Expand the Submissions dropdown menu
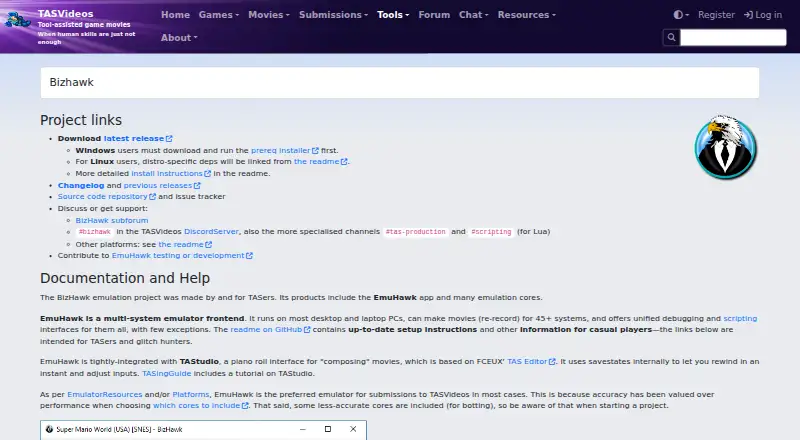Image resolution: width=800 pixels, height=440 pixels. pyautogui.click(x=333, y=15)
